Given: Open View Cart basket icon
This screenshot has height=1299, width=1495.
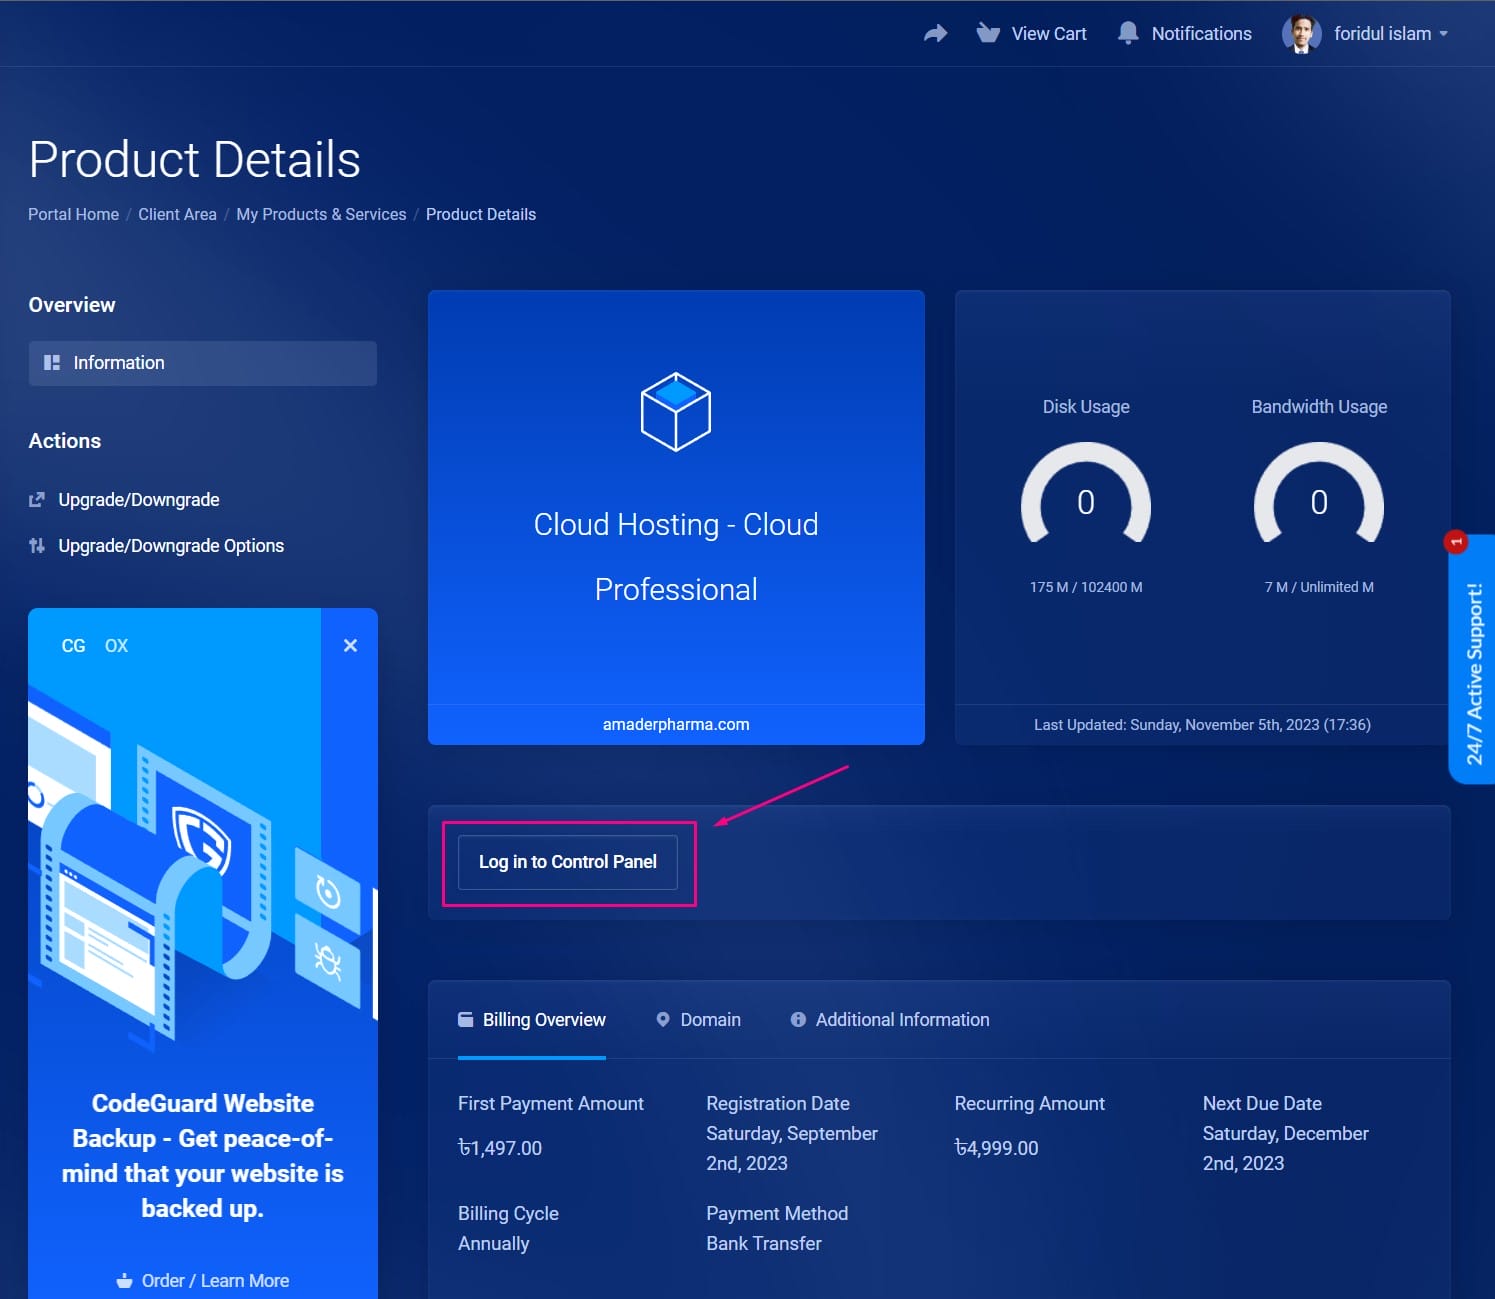Looking at the screenshot, I should [x=988, y=34].
